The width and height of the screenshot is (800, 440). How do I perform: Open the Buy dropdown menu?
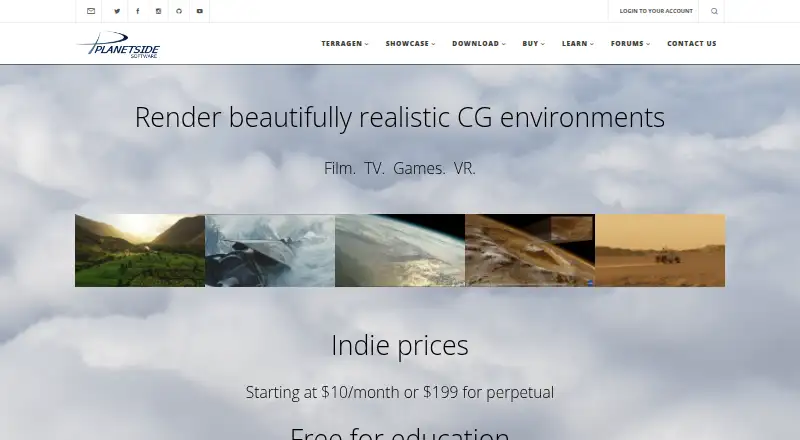tap(533, 43)
